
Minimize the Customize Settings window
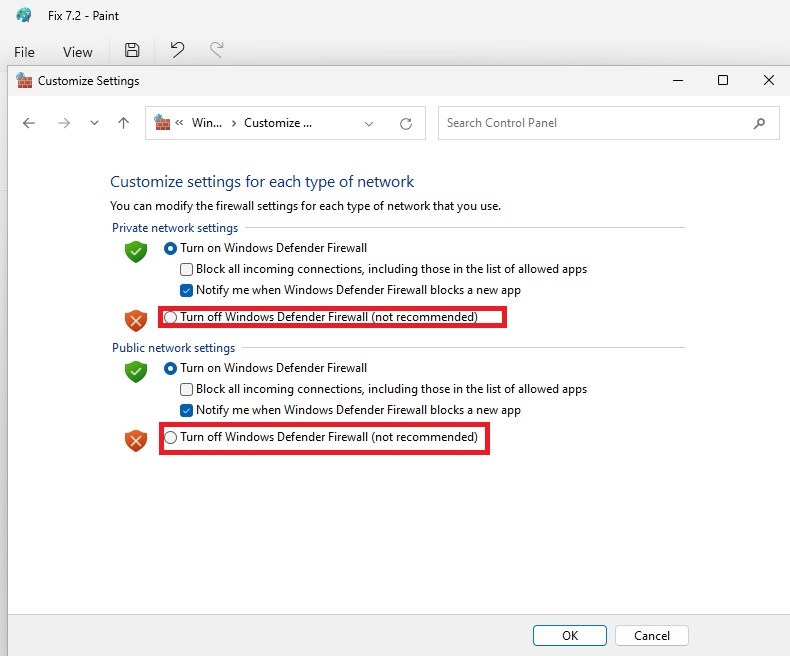tap(678, 80)
